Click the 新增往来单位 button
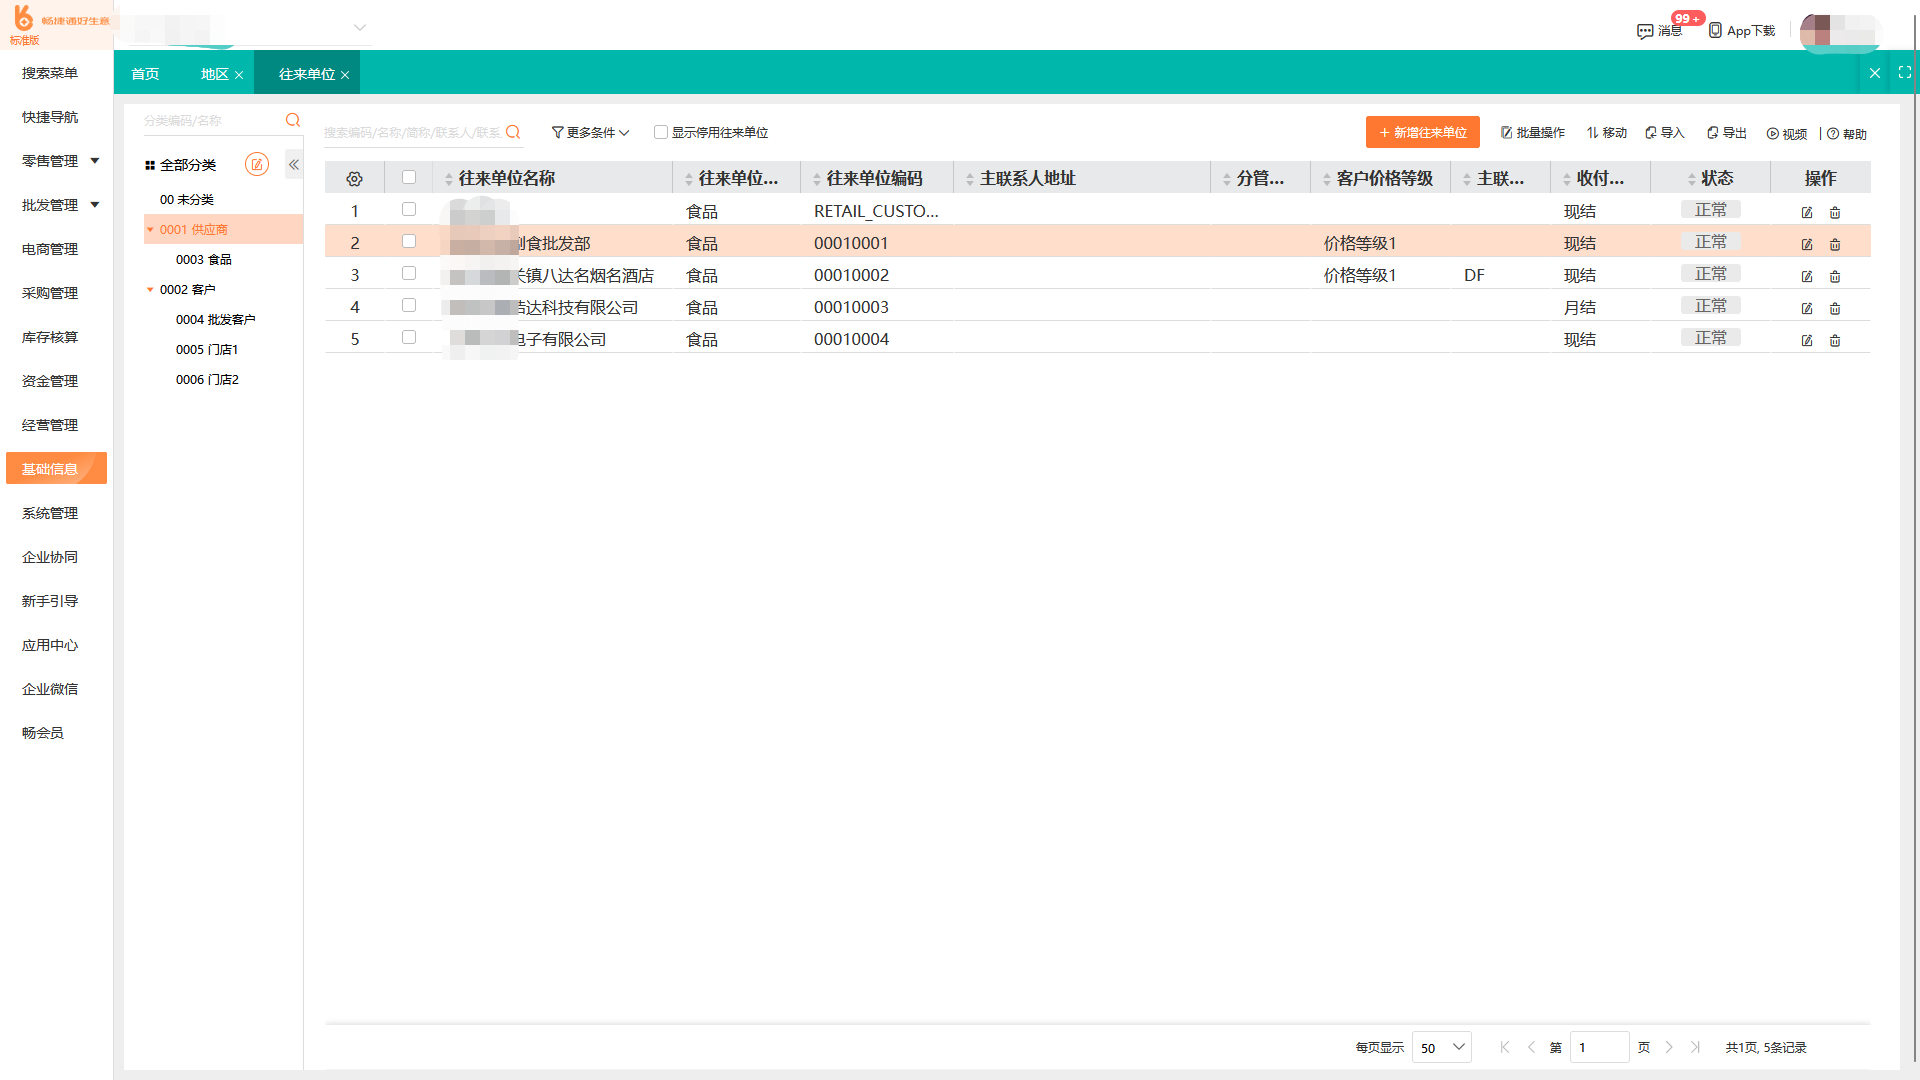 tap(1424, 131)
